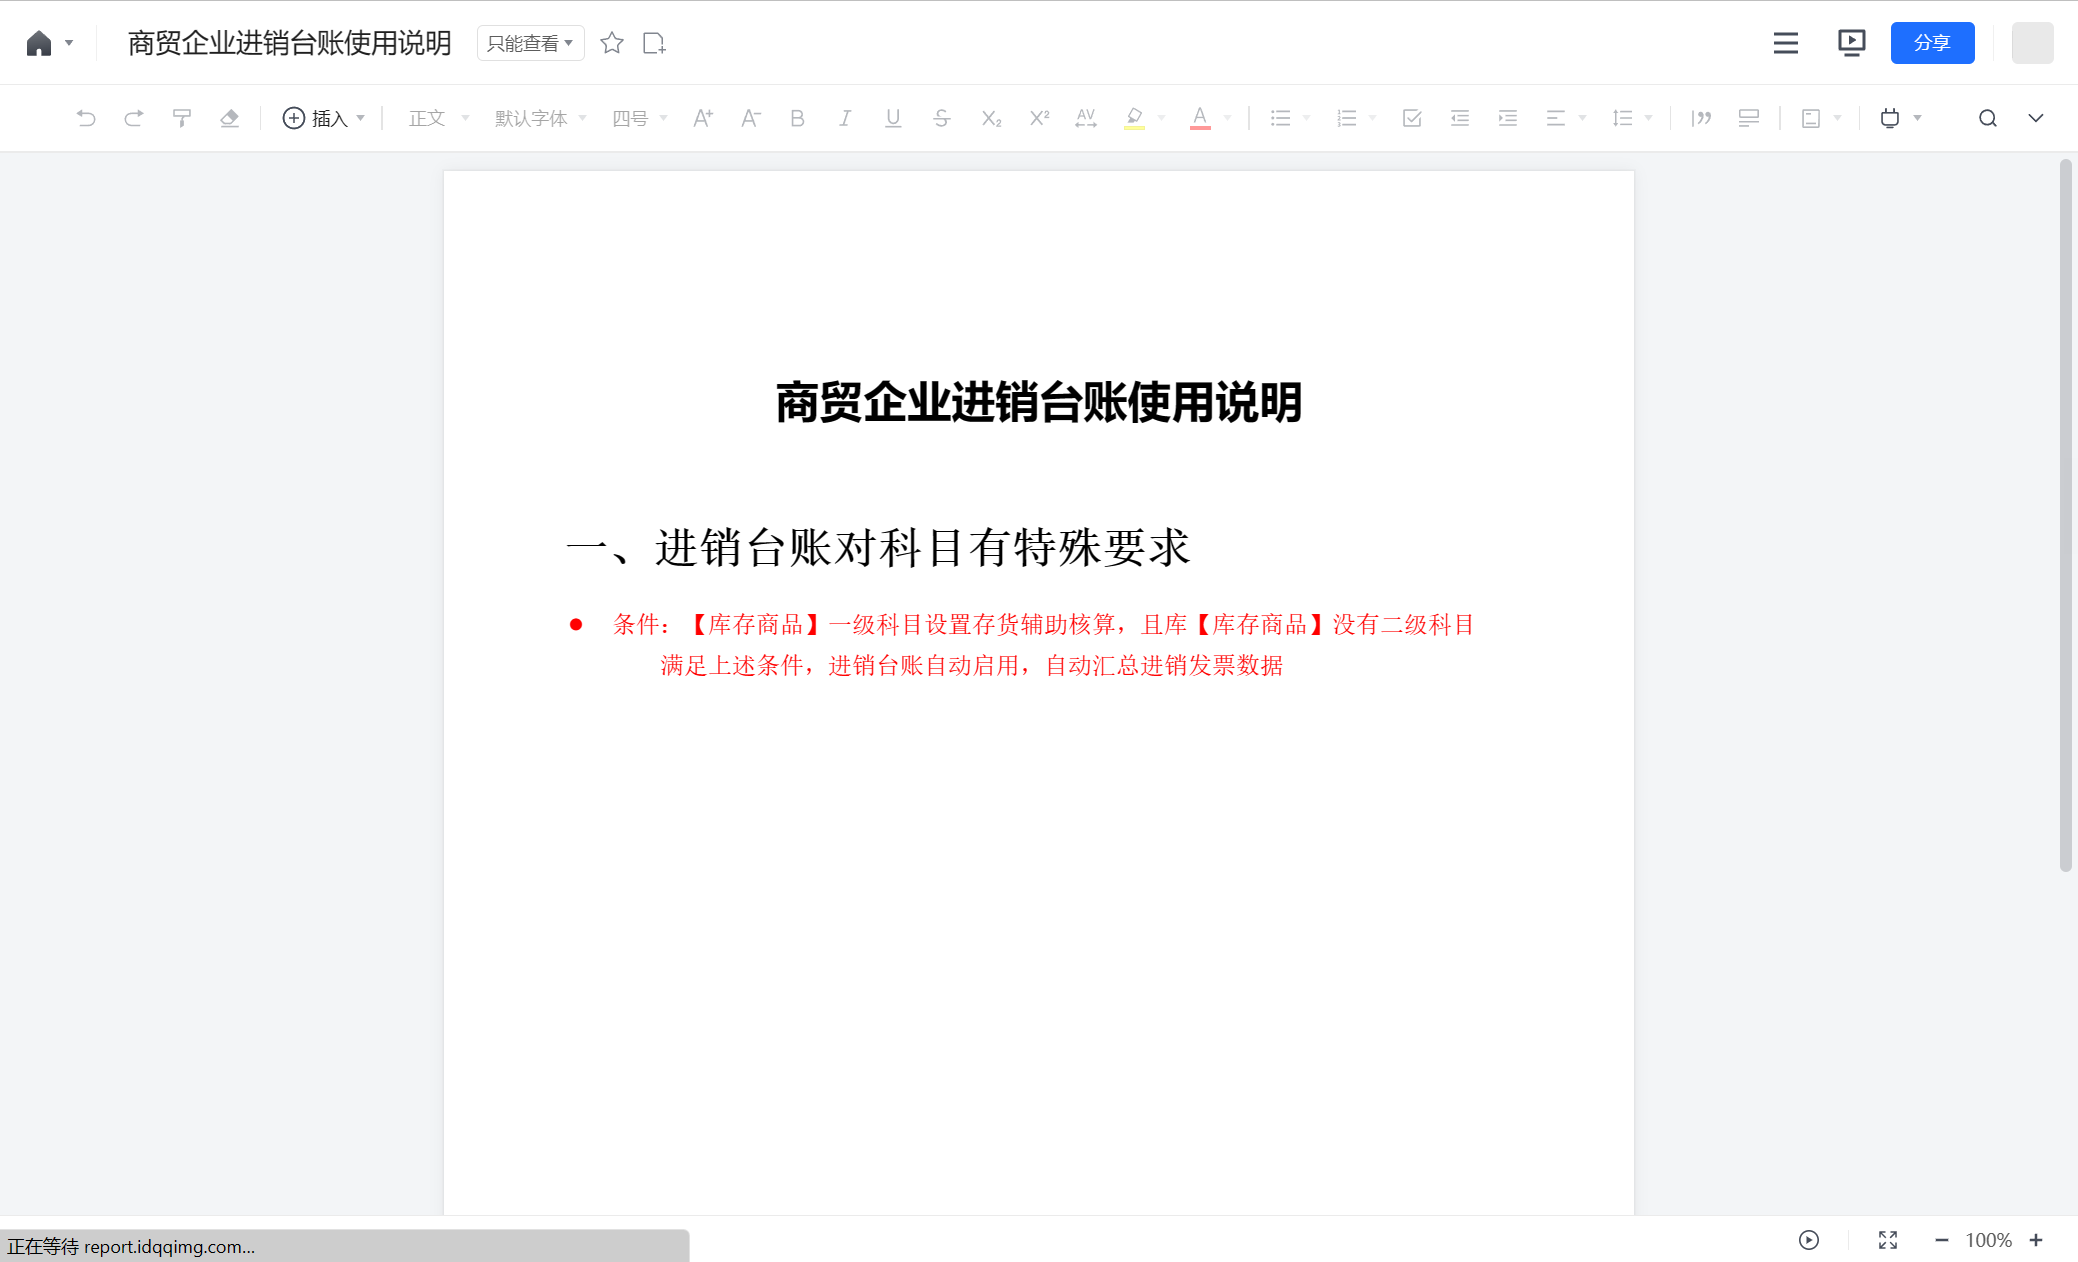Toggle bold formatting on text
2078x1262 pixels.
[797, 117]
